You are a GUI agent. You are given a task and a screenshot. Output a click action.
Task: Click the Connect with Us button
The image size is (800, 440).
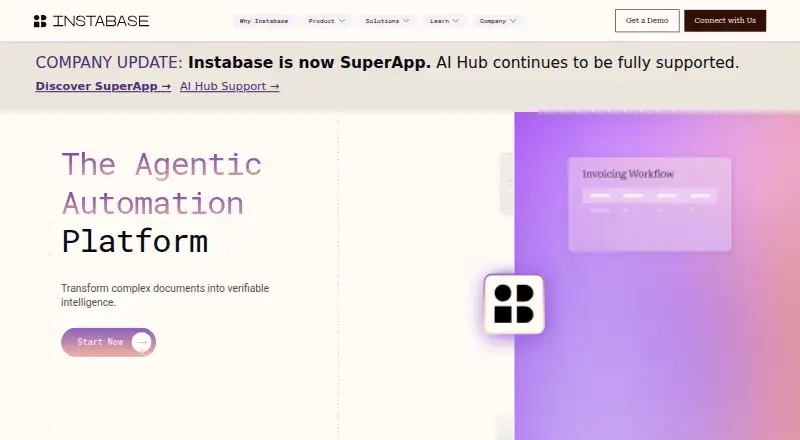(x=725, y=20)
